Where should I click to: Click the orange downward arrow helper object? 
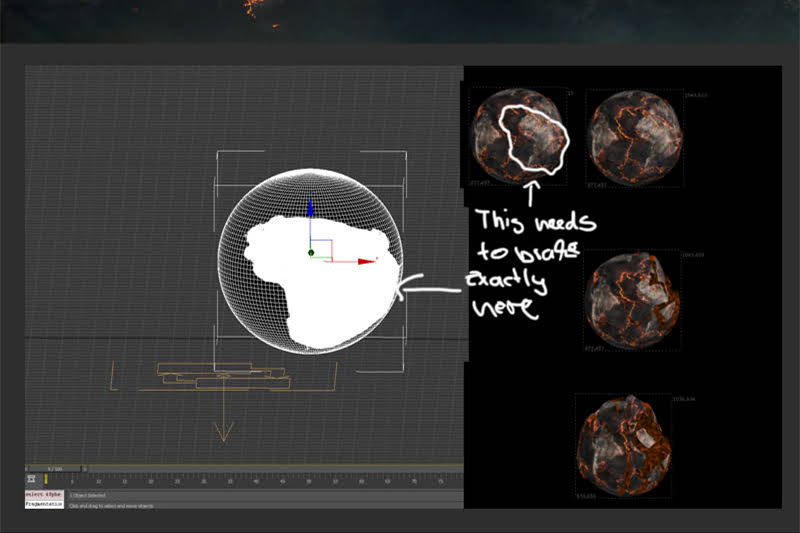(x=223, y=428)
